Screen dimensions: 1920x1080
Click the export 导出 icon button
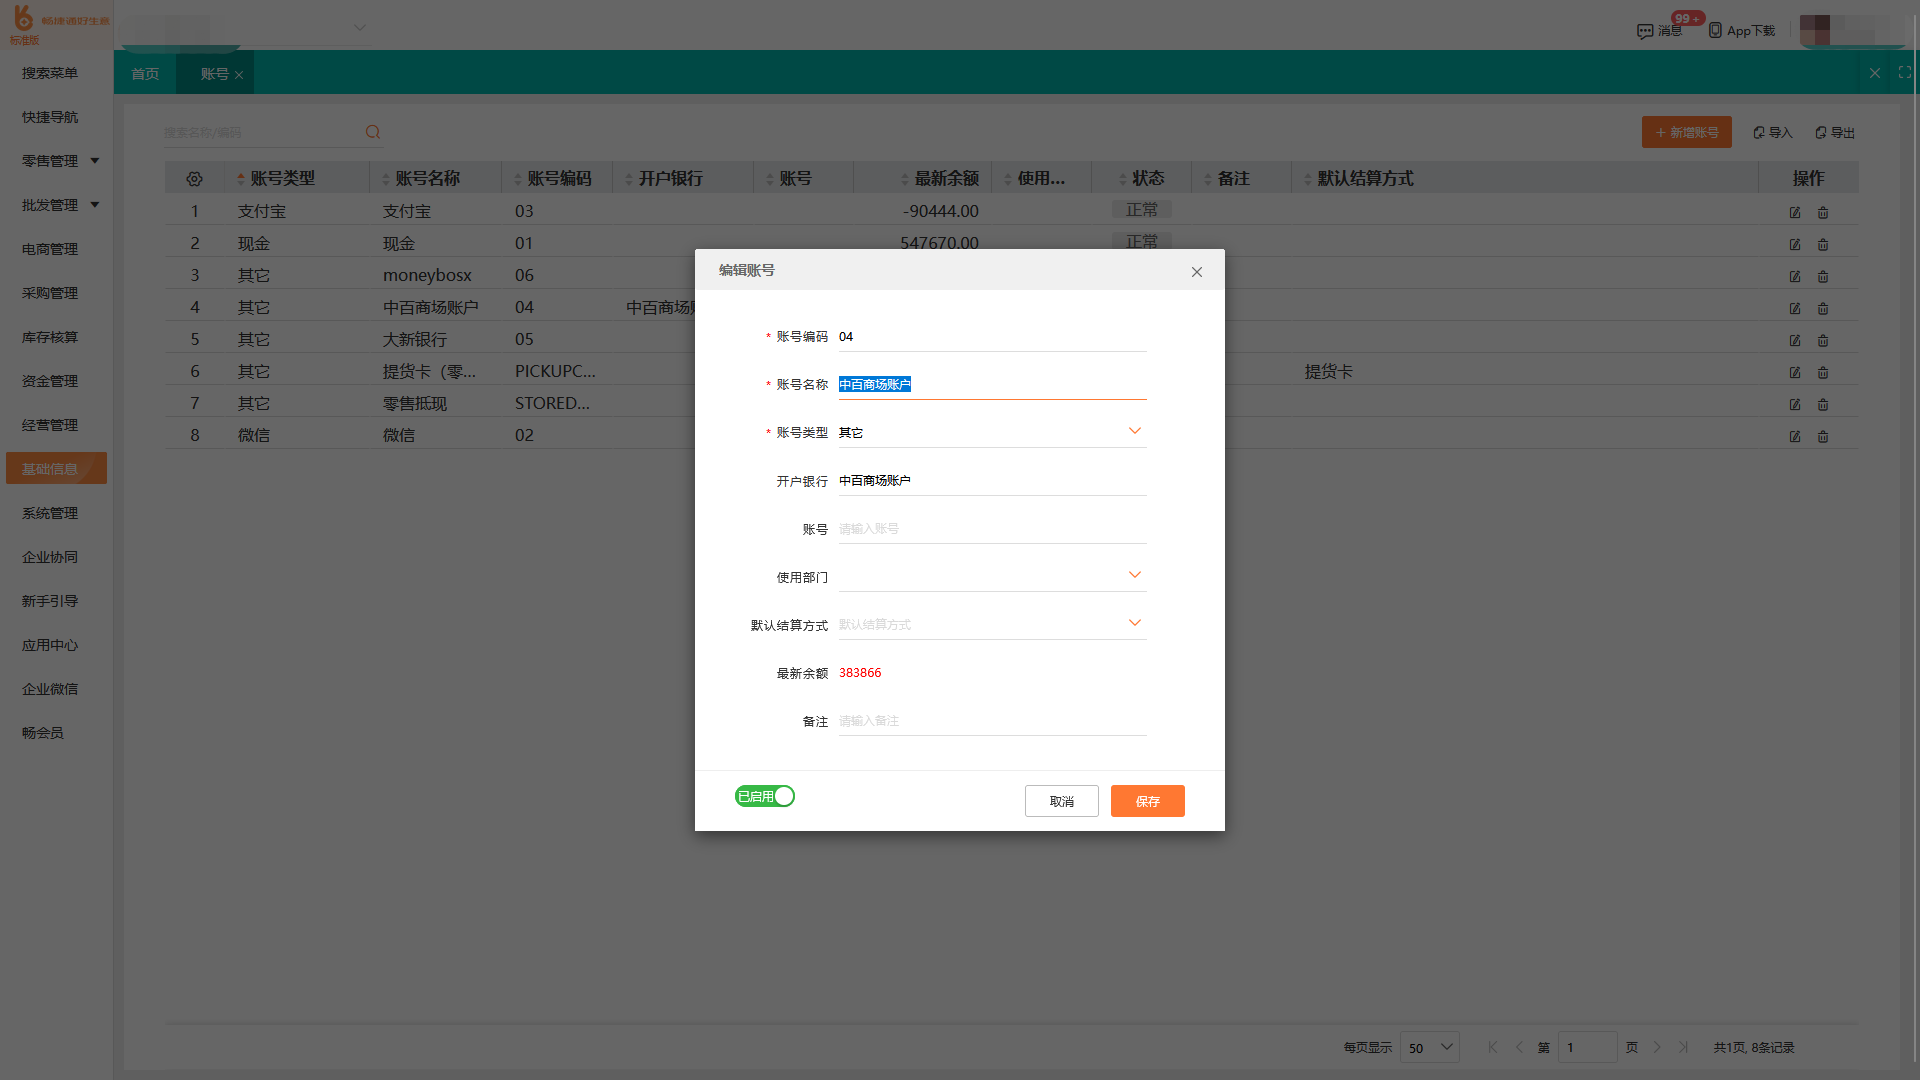[1837, 132]
